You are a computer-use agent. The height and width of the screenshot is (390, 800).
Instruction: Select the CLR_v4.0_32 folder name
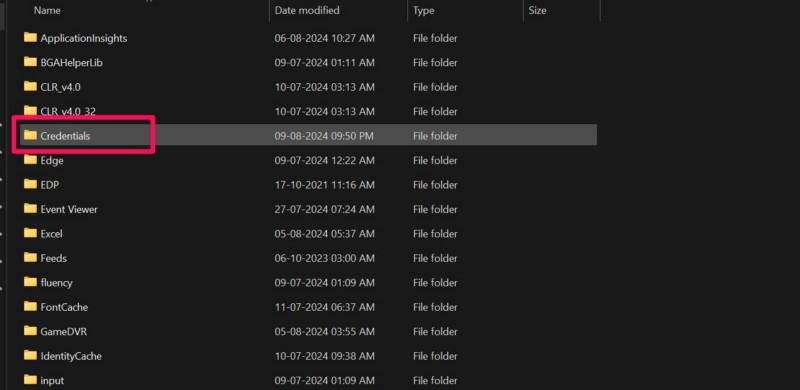click(x=68, y=111)
